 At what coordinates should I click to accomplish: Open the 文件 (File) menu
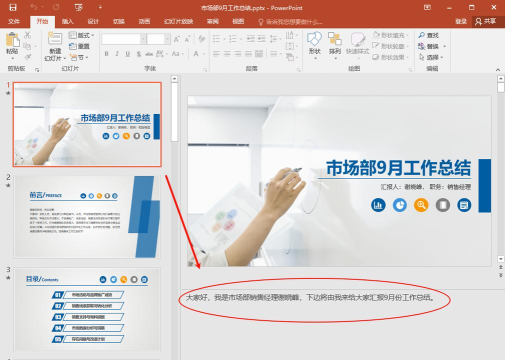coord(14,22)
